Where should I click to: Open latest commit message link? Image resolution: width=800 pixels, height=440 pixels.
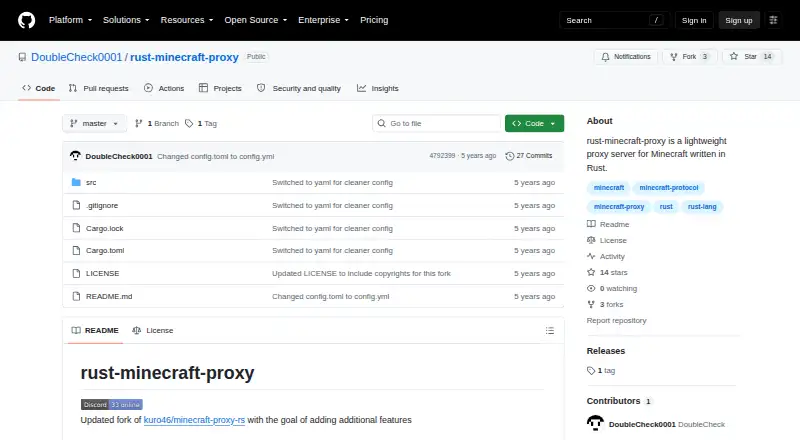tap(215, 156)
